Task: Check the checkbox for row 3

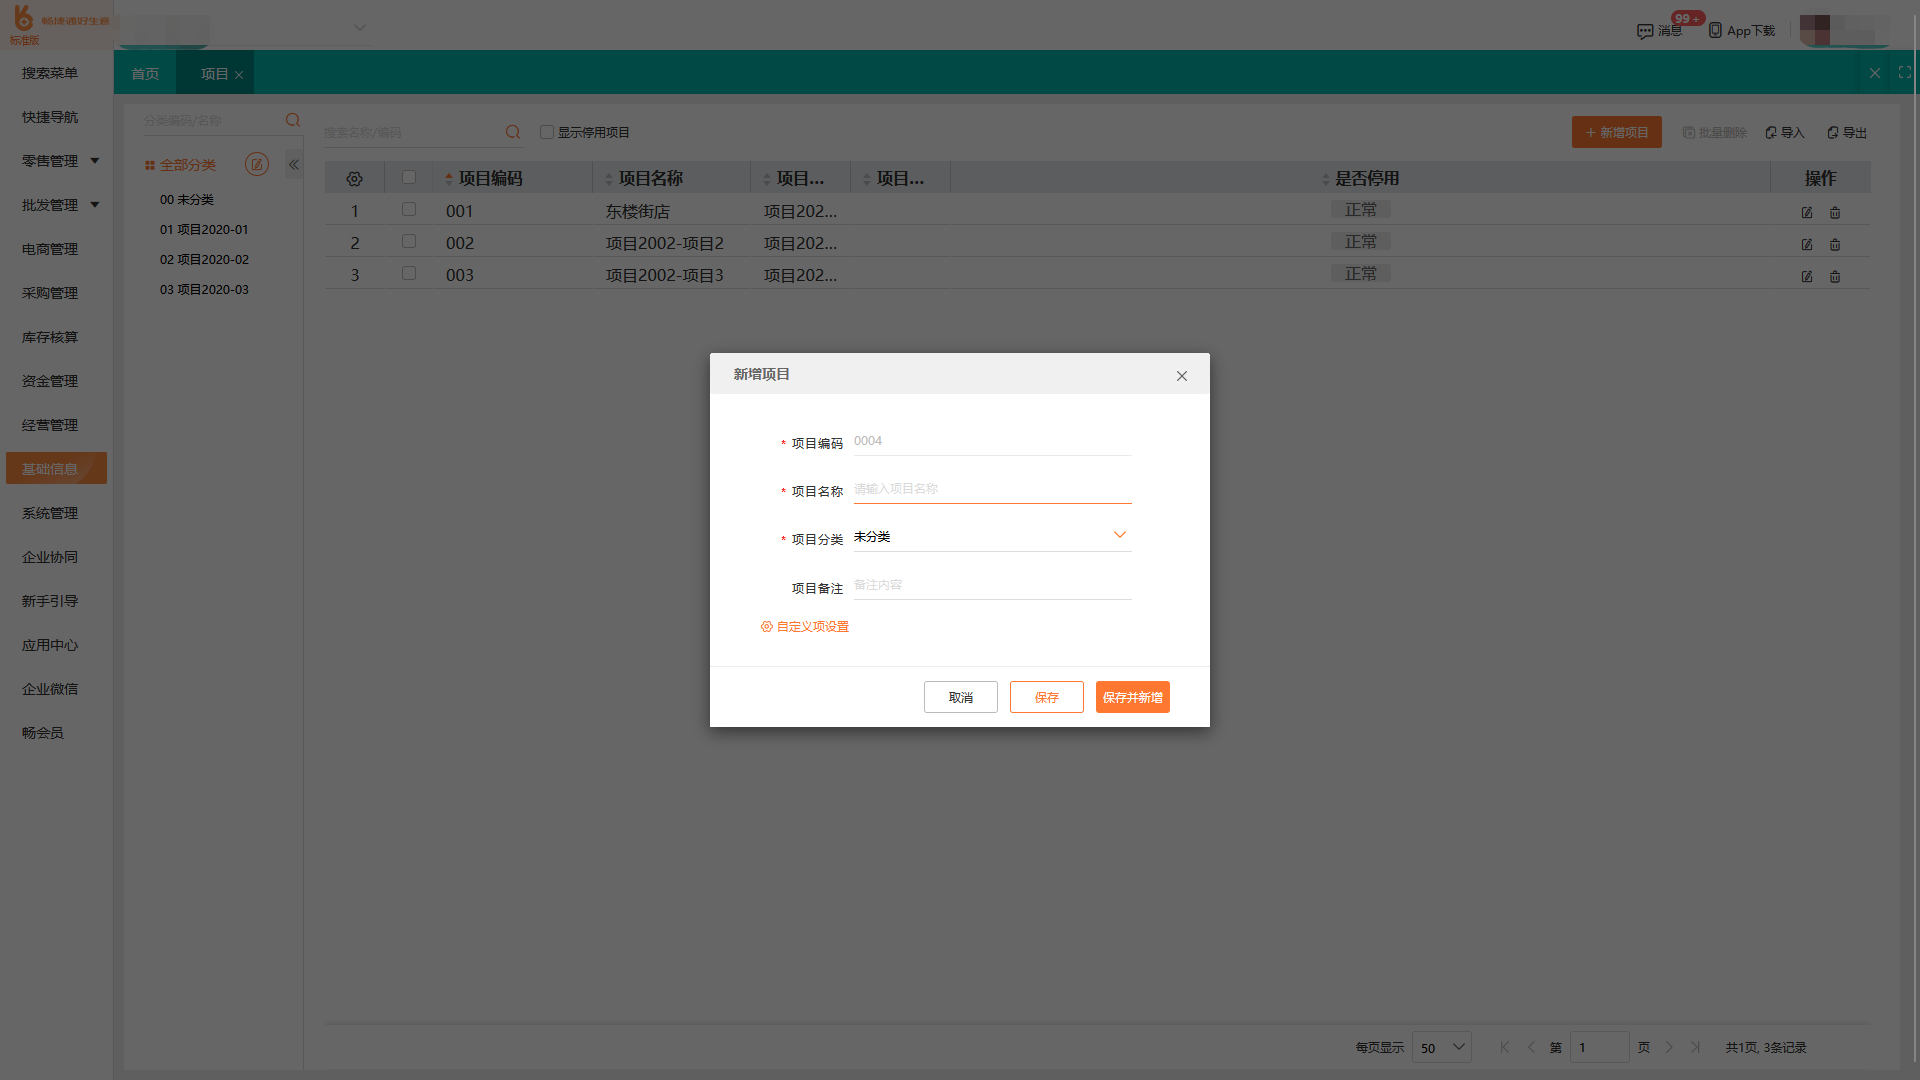Action: click(409, 273)
